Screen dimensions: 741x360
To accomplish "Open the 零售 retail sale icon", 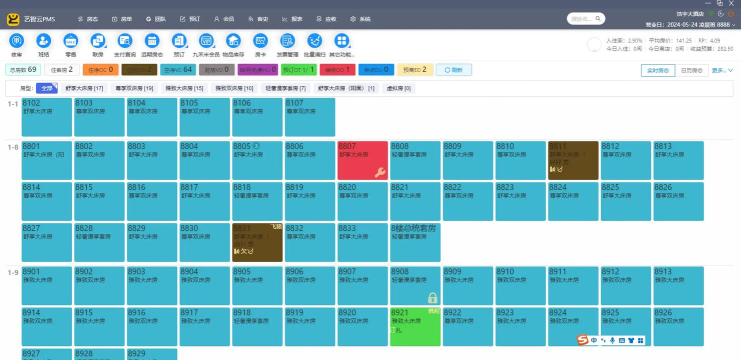I will [x=70, y=41].
